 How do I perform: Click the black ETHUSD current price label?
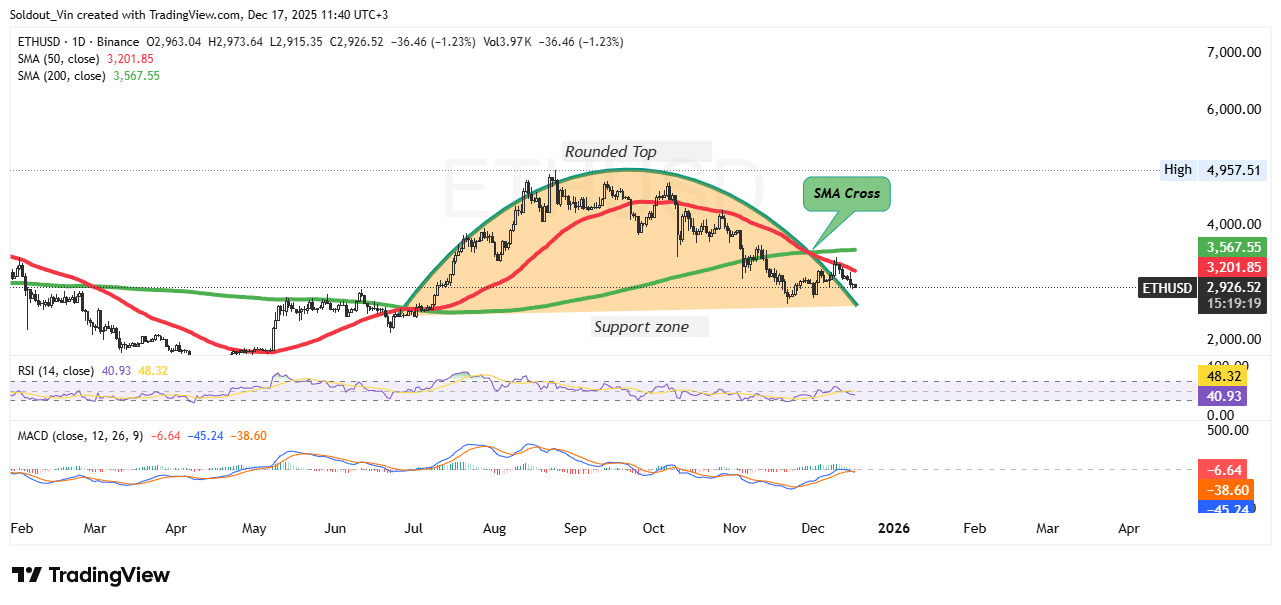[x=1168, y=288]
